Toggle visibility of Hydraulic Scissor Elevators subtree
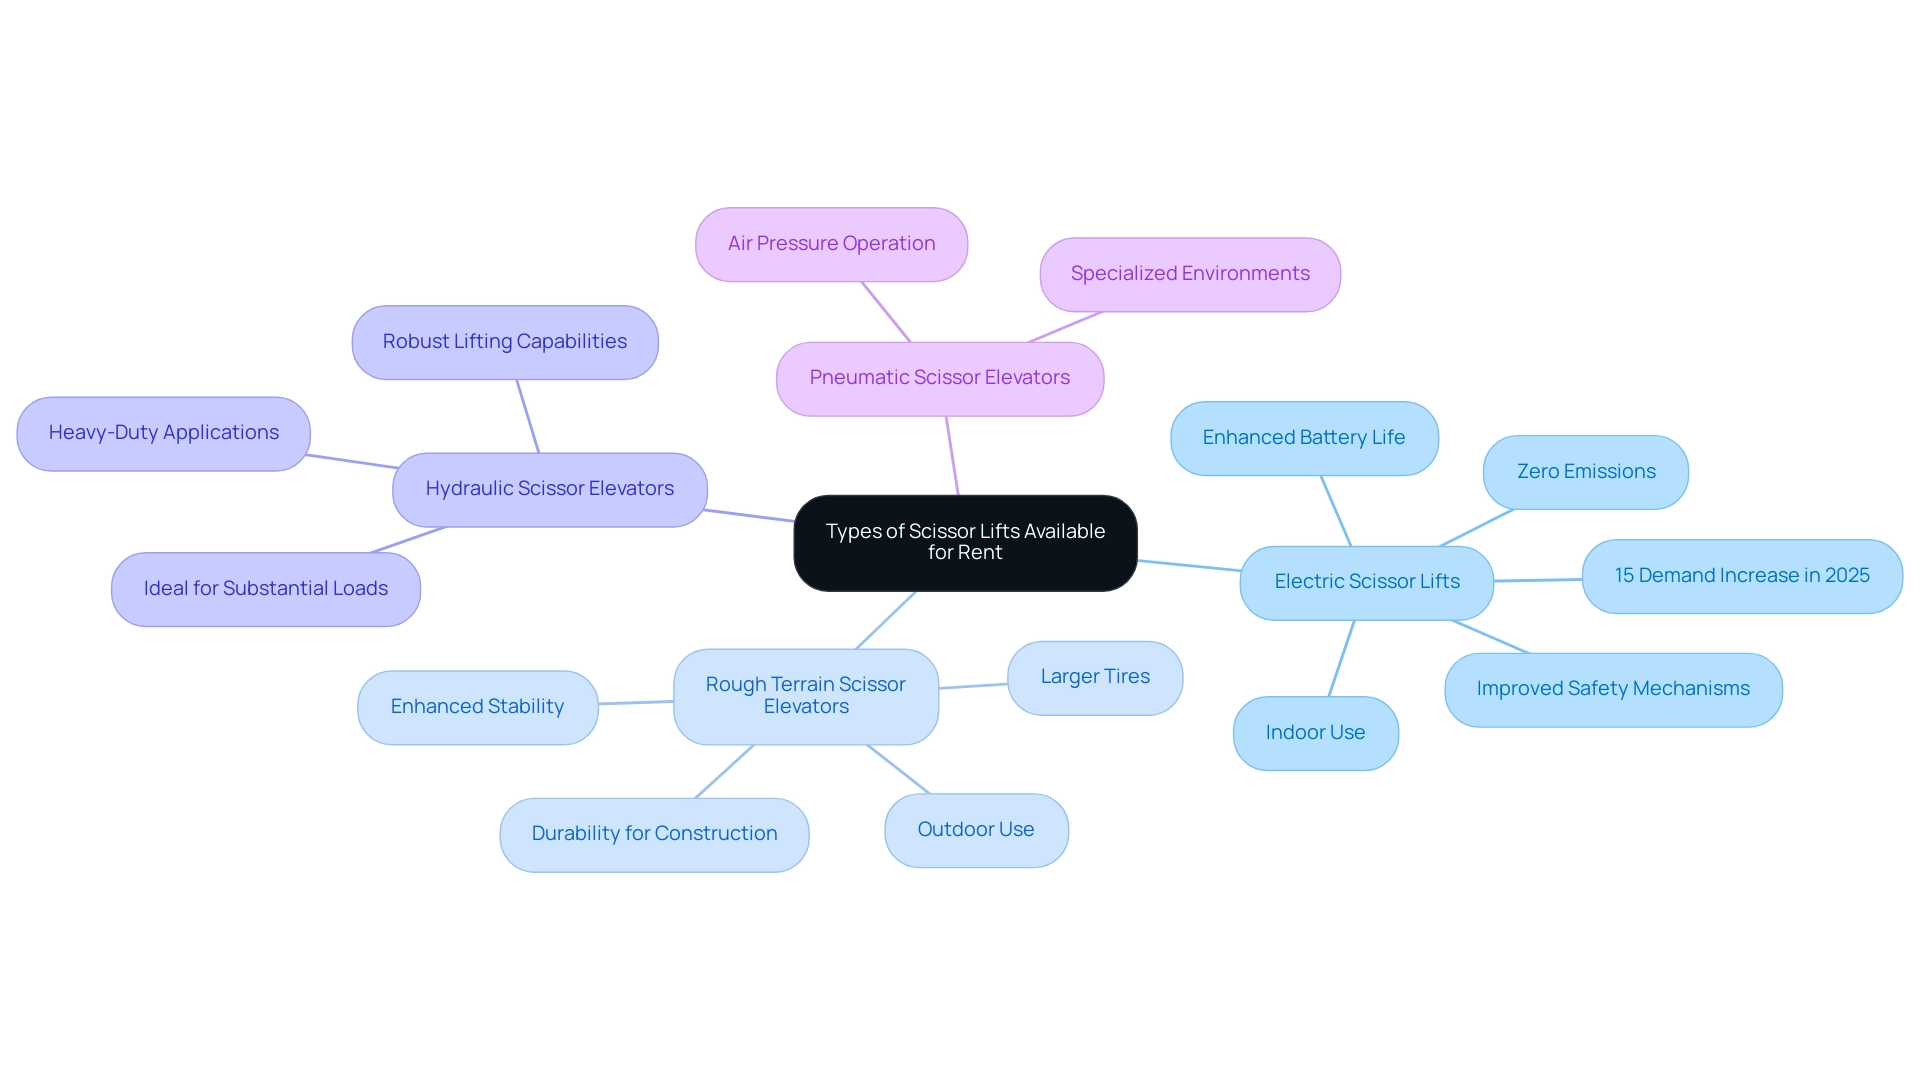Screen dimensions: 1920x1083 (x=549, y=487)
